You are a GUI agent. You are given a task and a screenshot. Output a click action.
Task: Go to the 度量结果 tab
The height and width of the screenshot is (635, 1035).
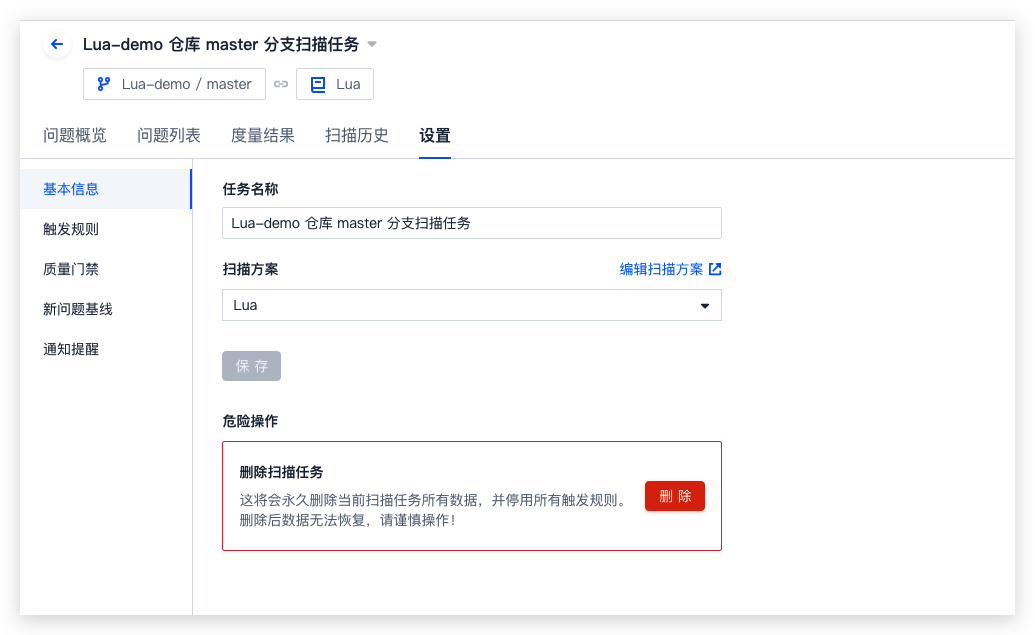pyautogui.click(x=263, y=136)
